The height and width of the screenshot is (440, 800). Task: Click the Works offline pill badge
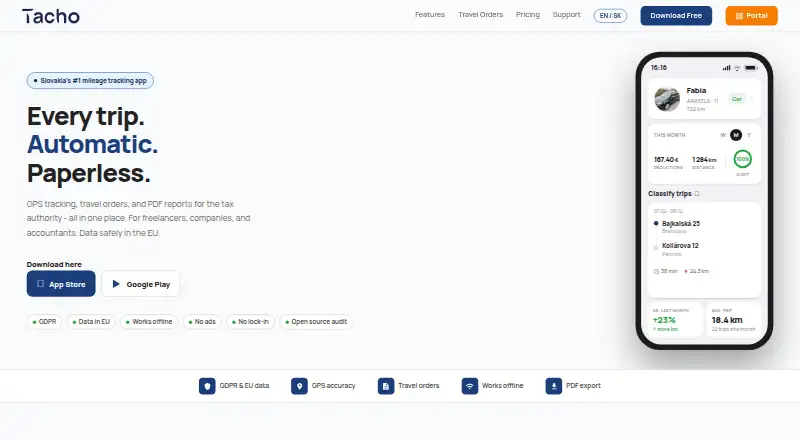point(149,322)
